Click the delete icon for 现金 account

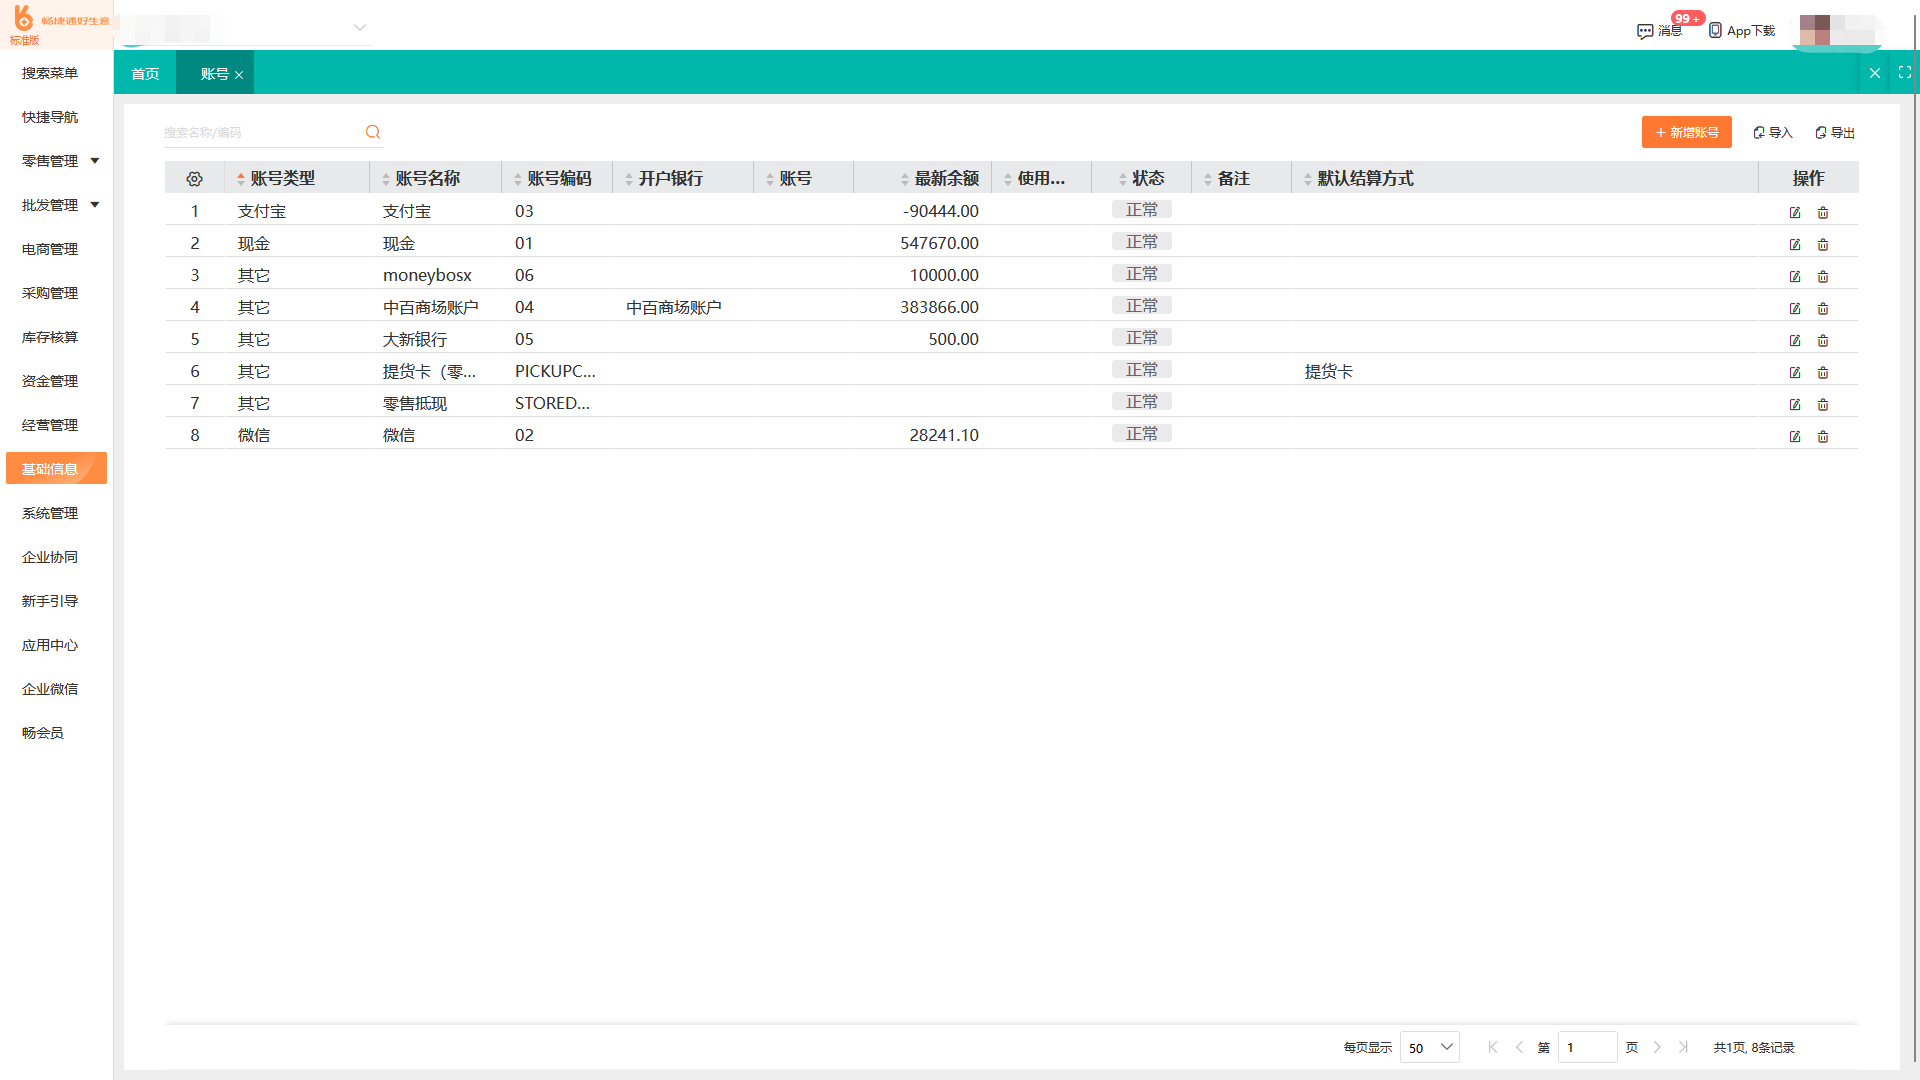click(x=1824, y=243)
